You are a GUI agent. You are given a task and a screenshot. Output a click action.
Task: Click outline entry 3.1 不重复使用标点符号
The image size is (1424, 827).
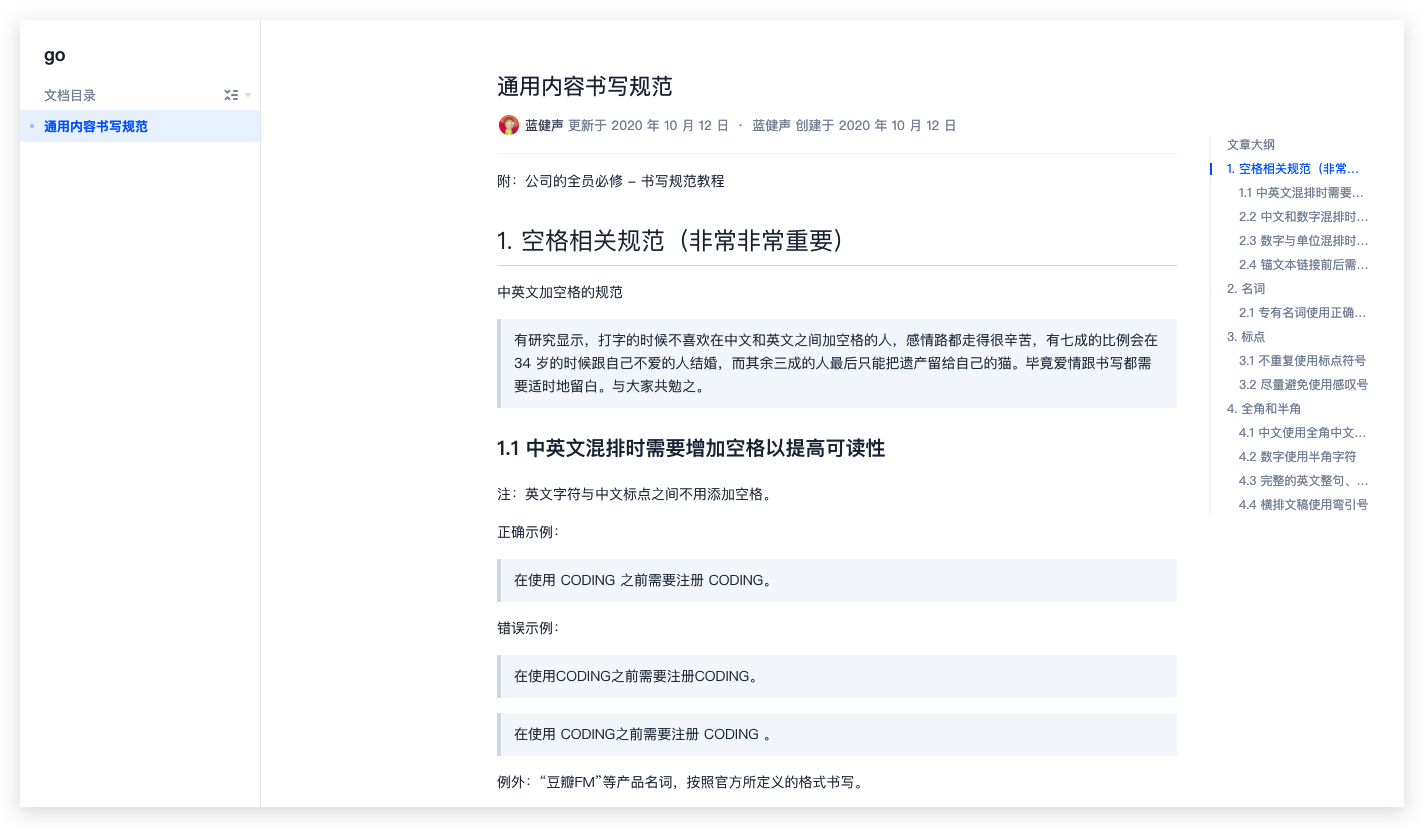click(1302, 361)
